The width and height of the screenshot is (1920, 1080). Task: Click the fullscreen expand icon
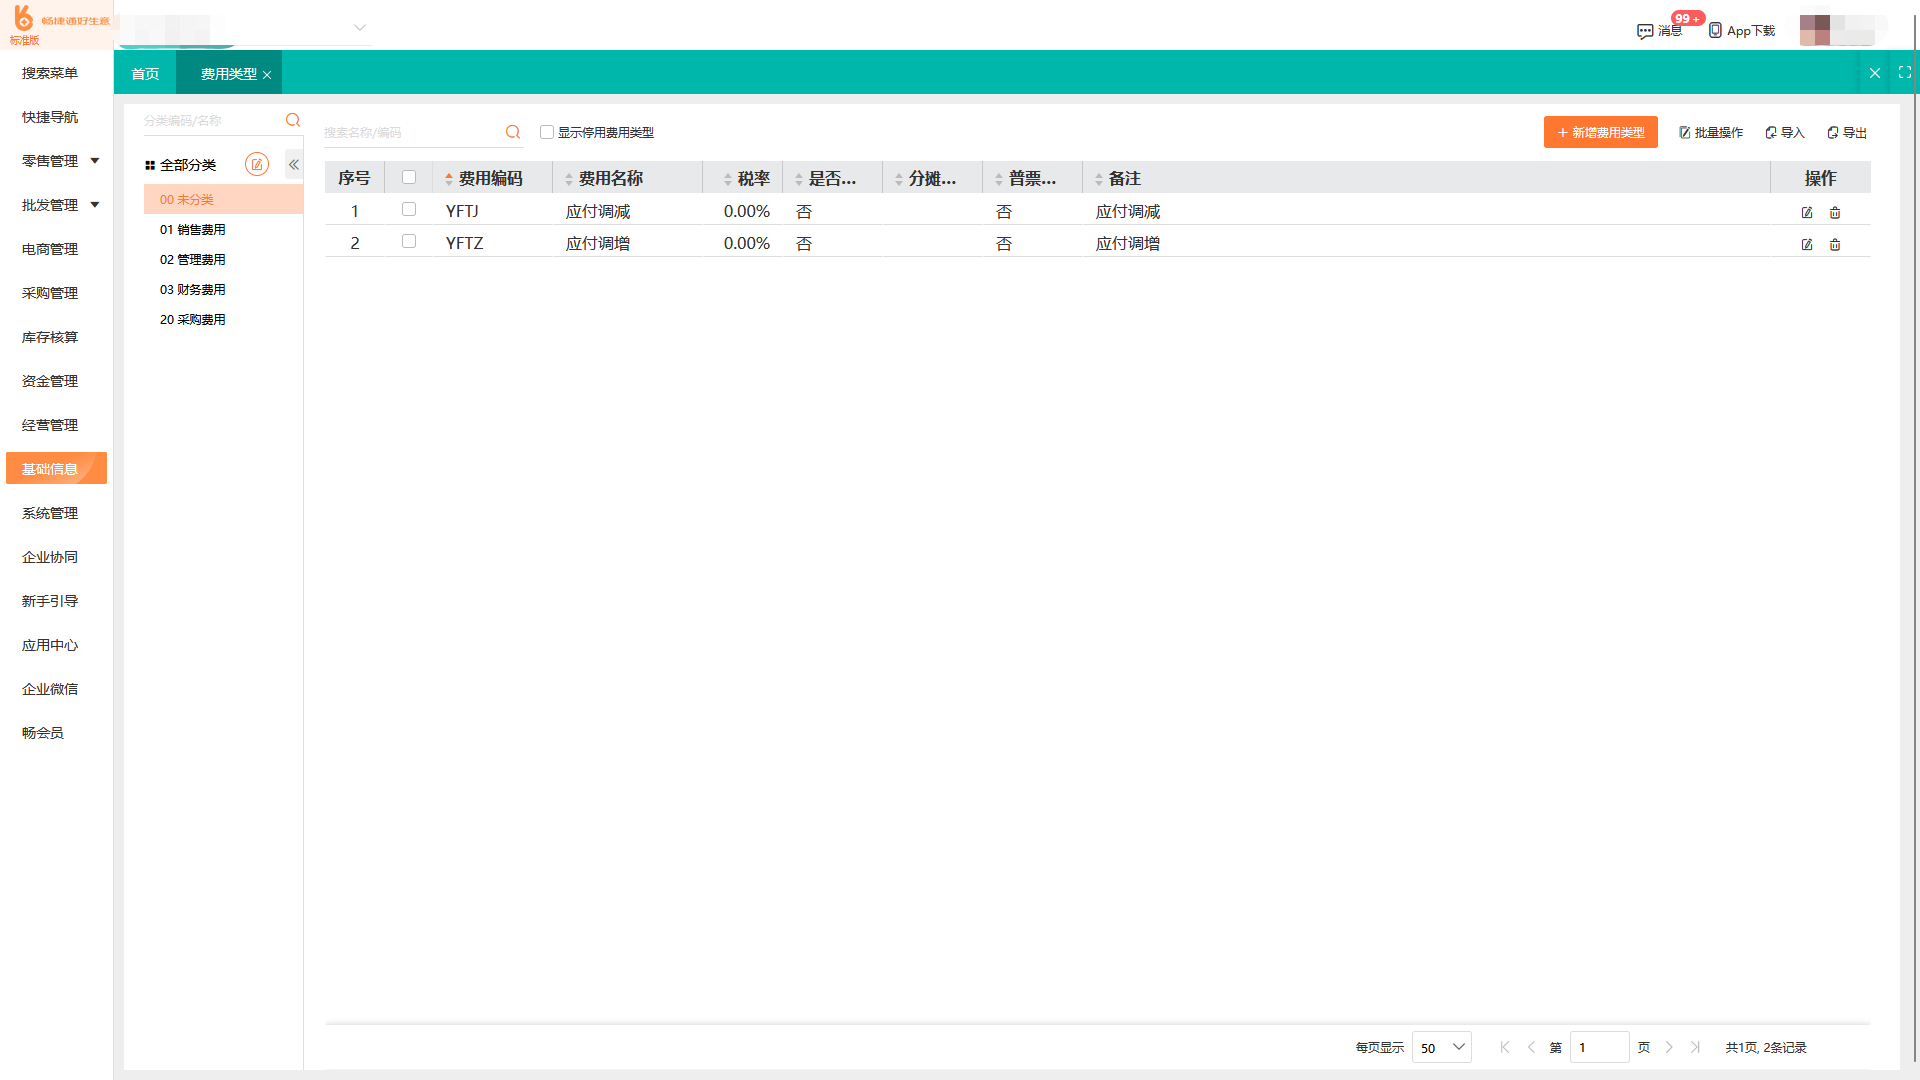[1903, 73]
